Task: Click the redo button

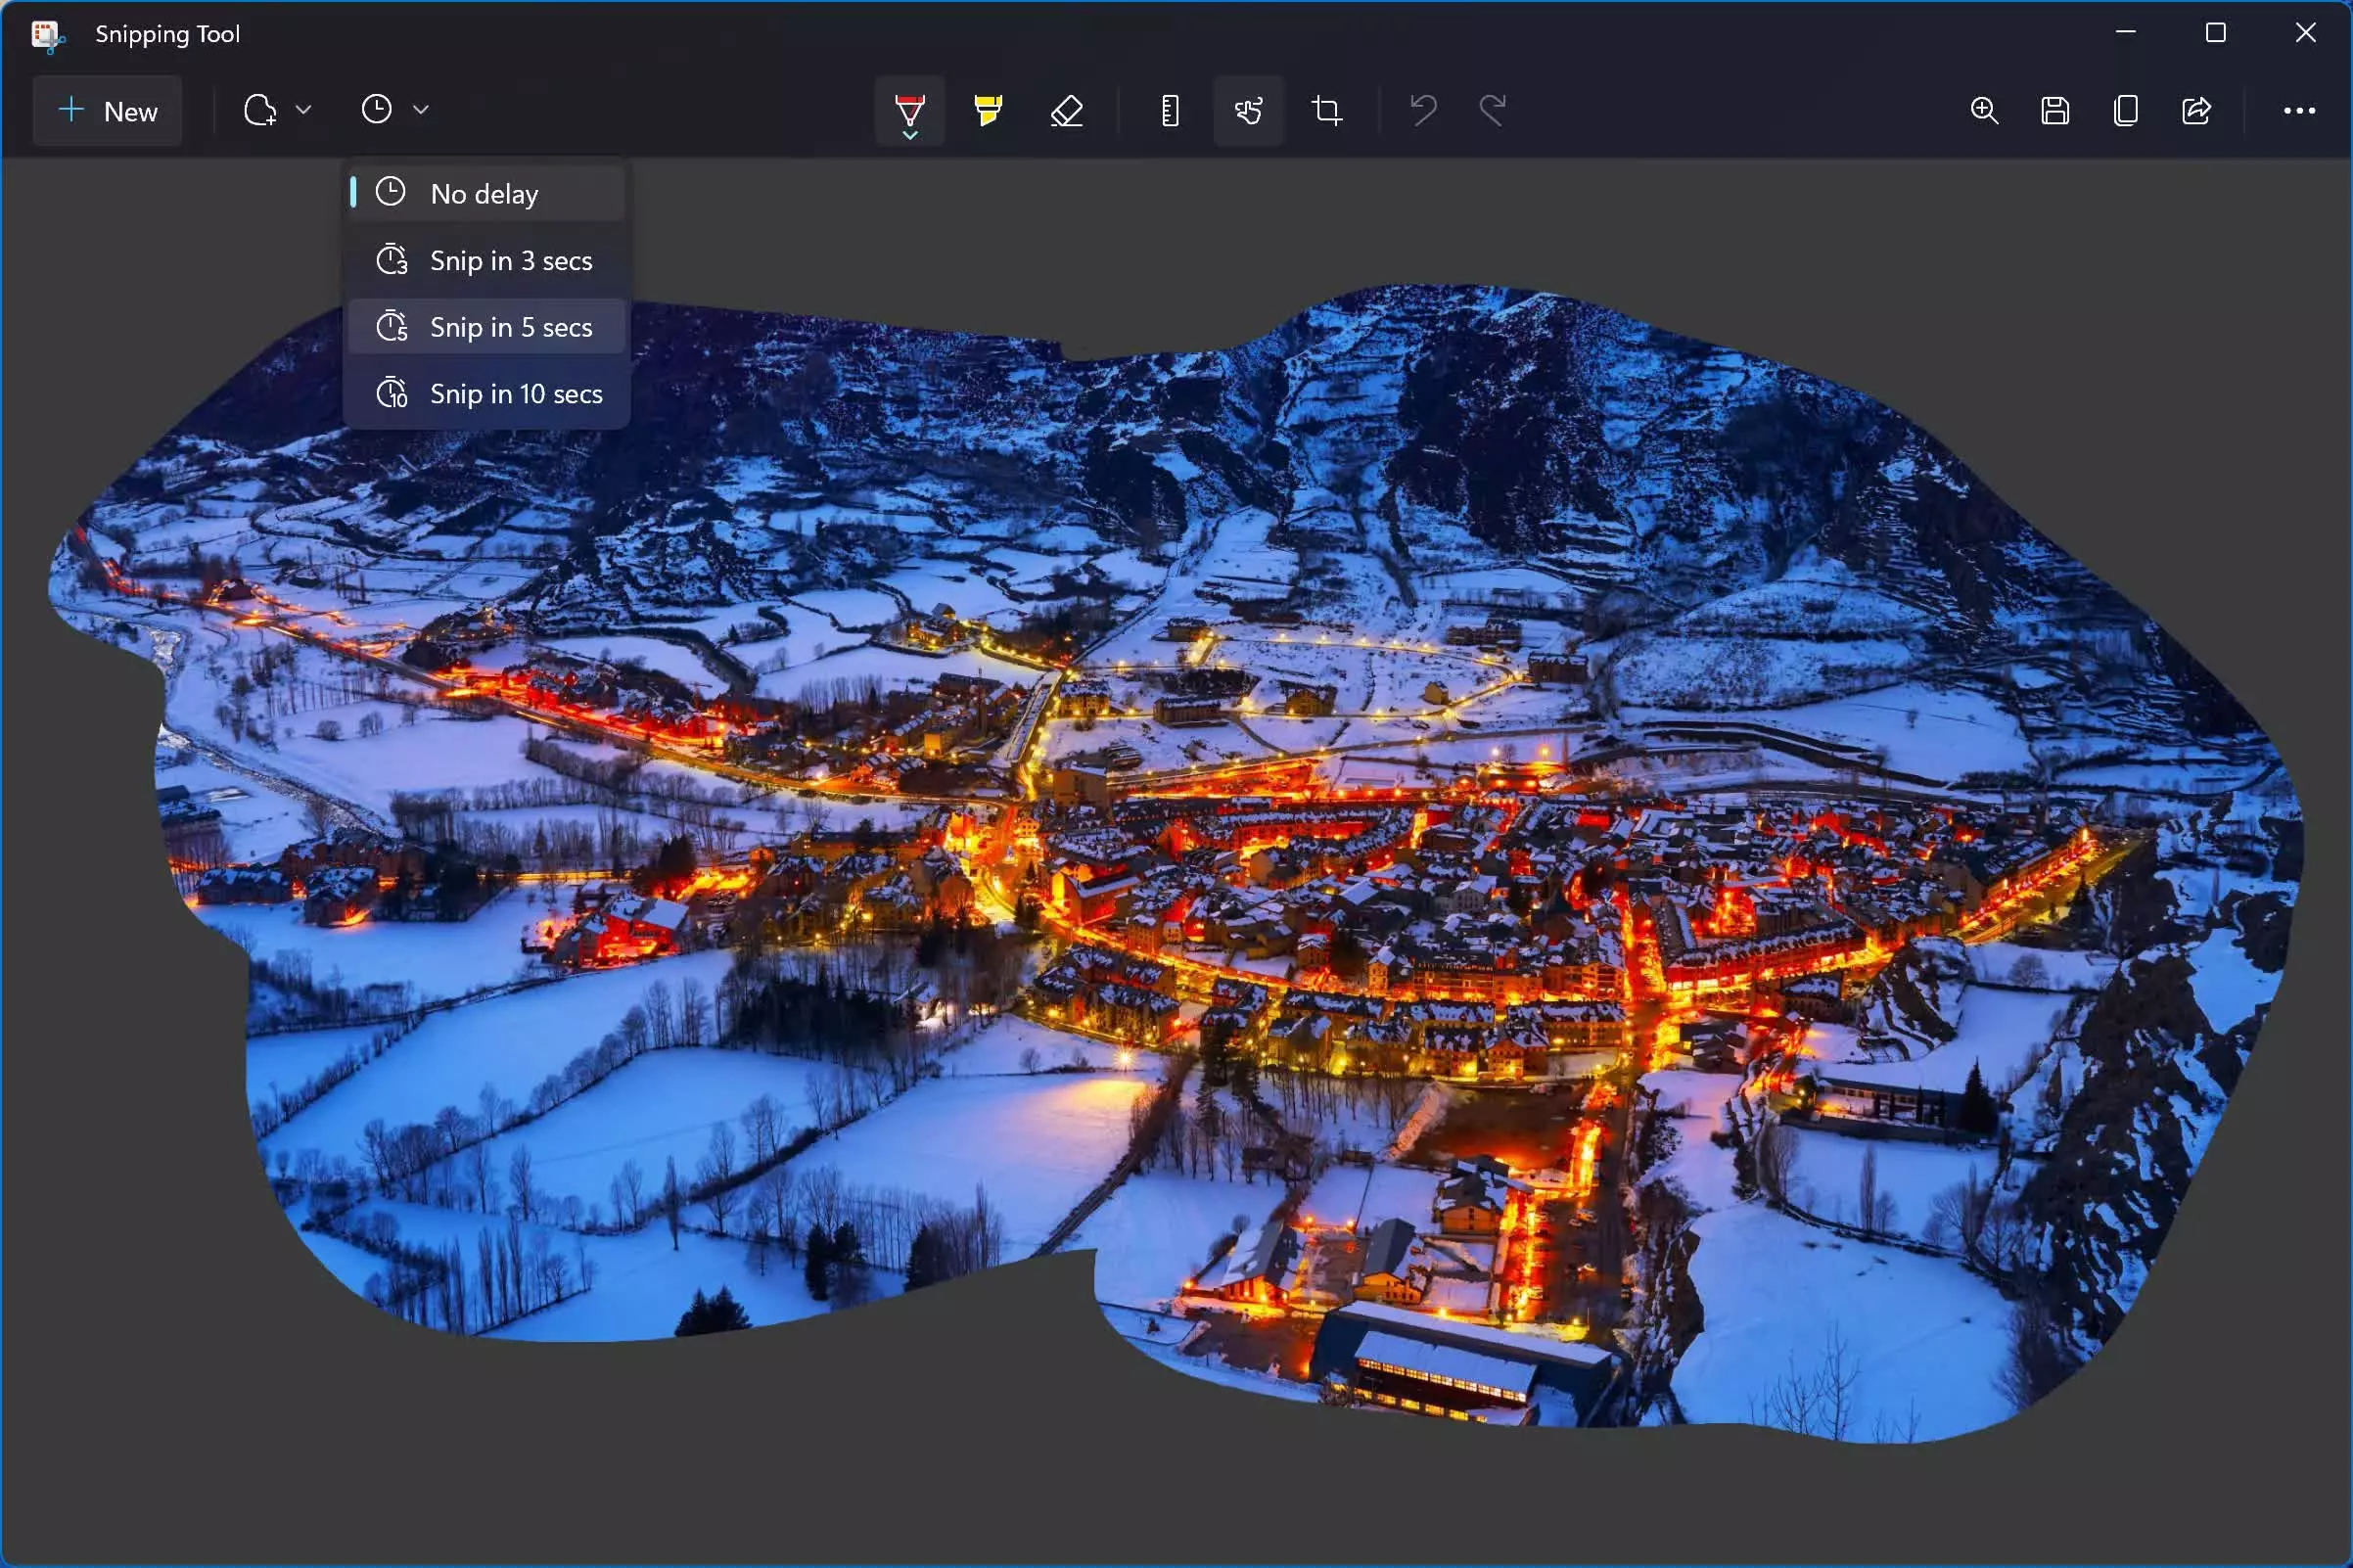Action: pos(1494,111)
